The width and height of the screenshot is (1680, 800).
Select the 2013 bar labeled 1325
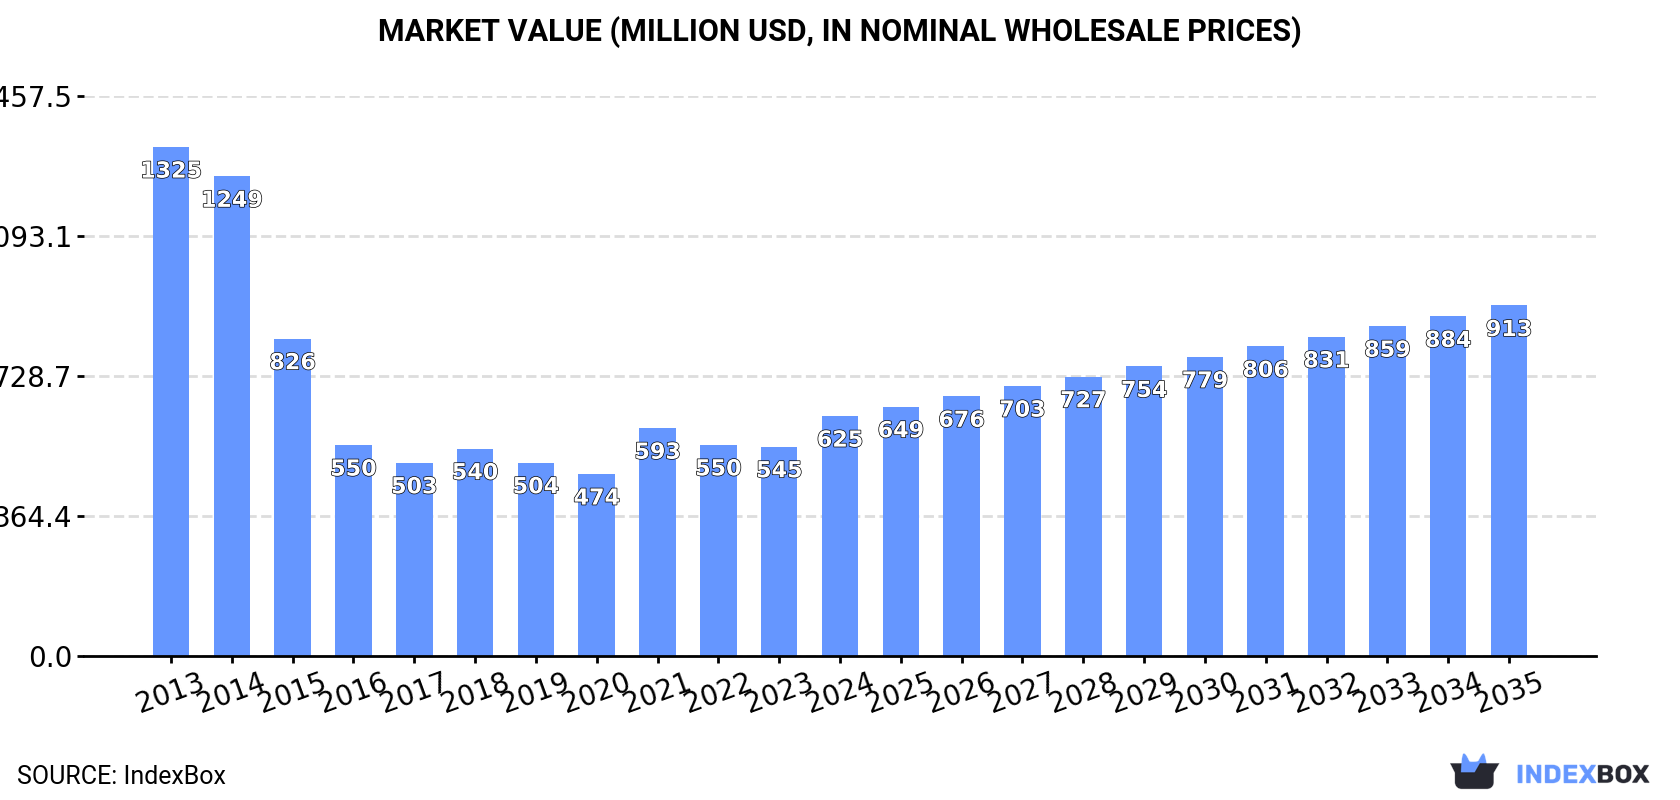tap(171, 402)
